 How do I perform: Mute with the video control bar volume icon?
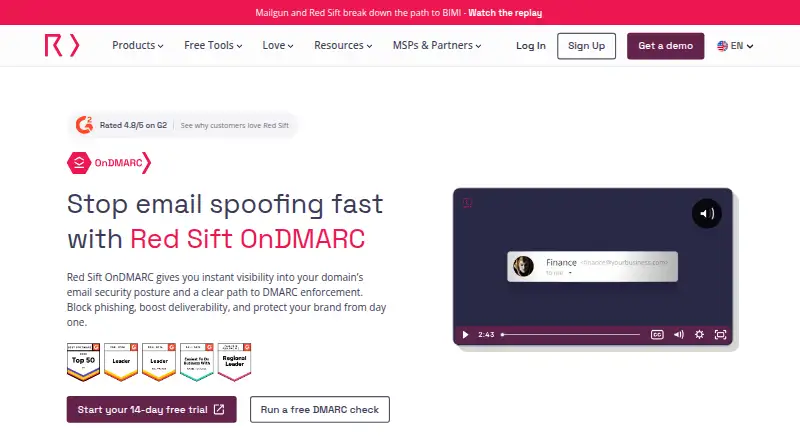679,335
